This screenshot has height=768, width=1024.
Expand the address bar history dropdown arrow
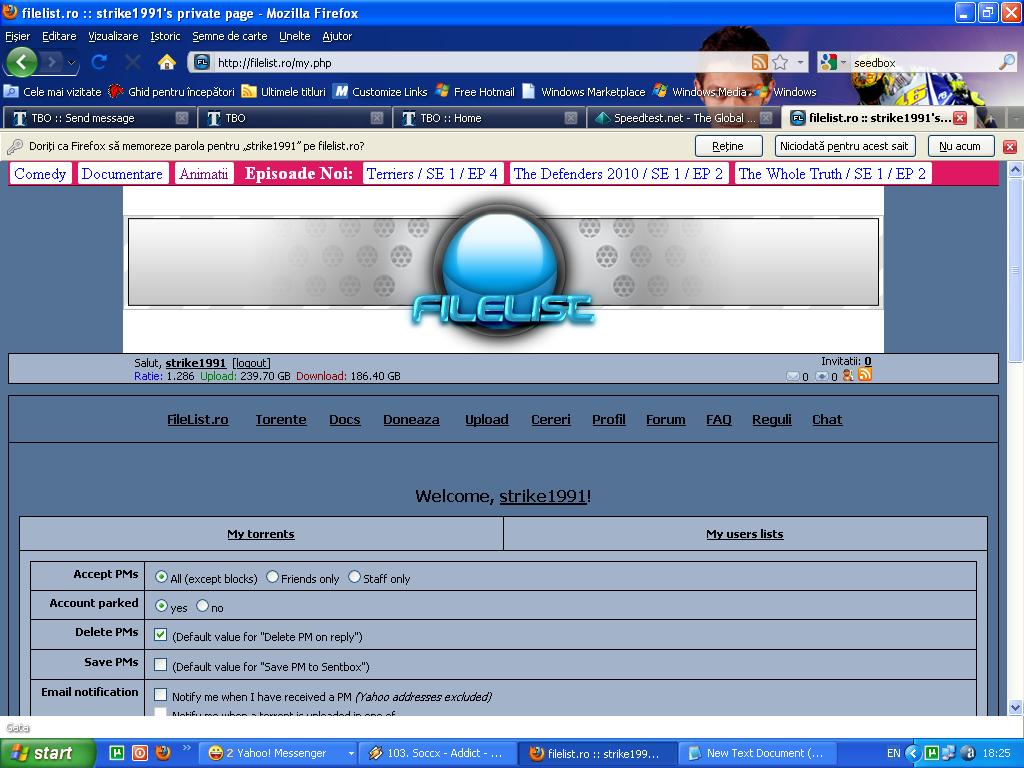801,62
